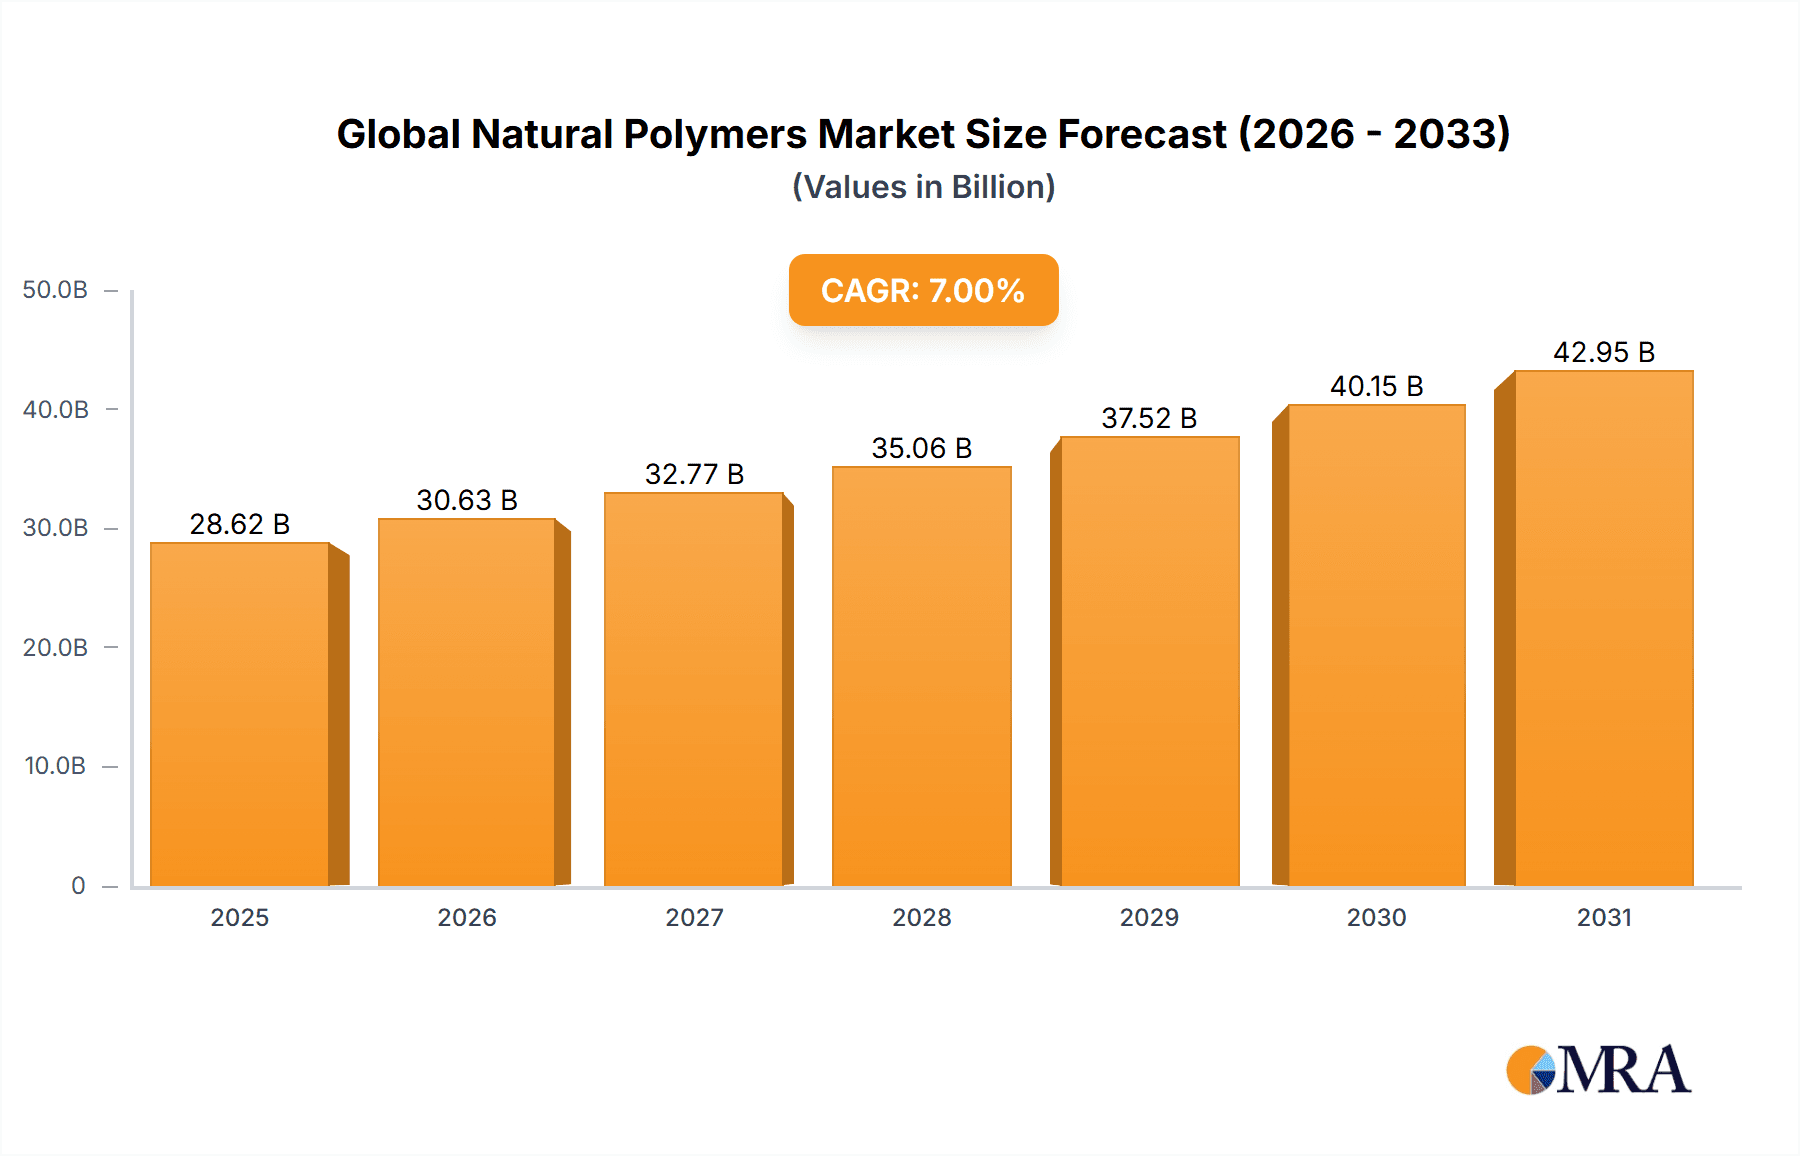Select the 2028 market size bar
The height and width of the screenshot is (1156, 1800).
(x=921, y=676)
